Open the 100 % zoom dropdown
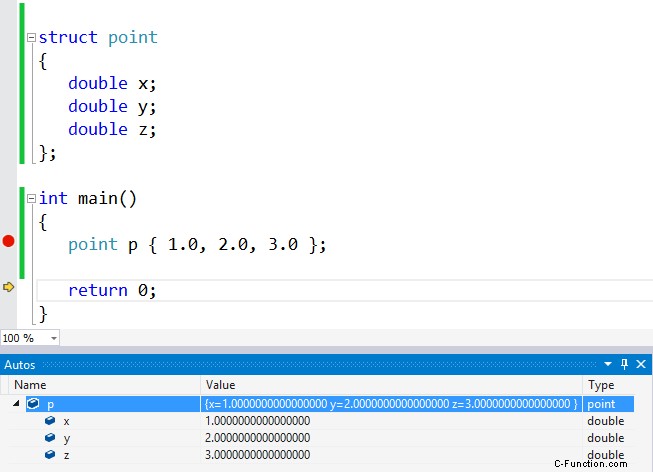 [53, 339]
